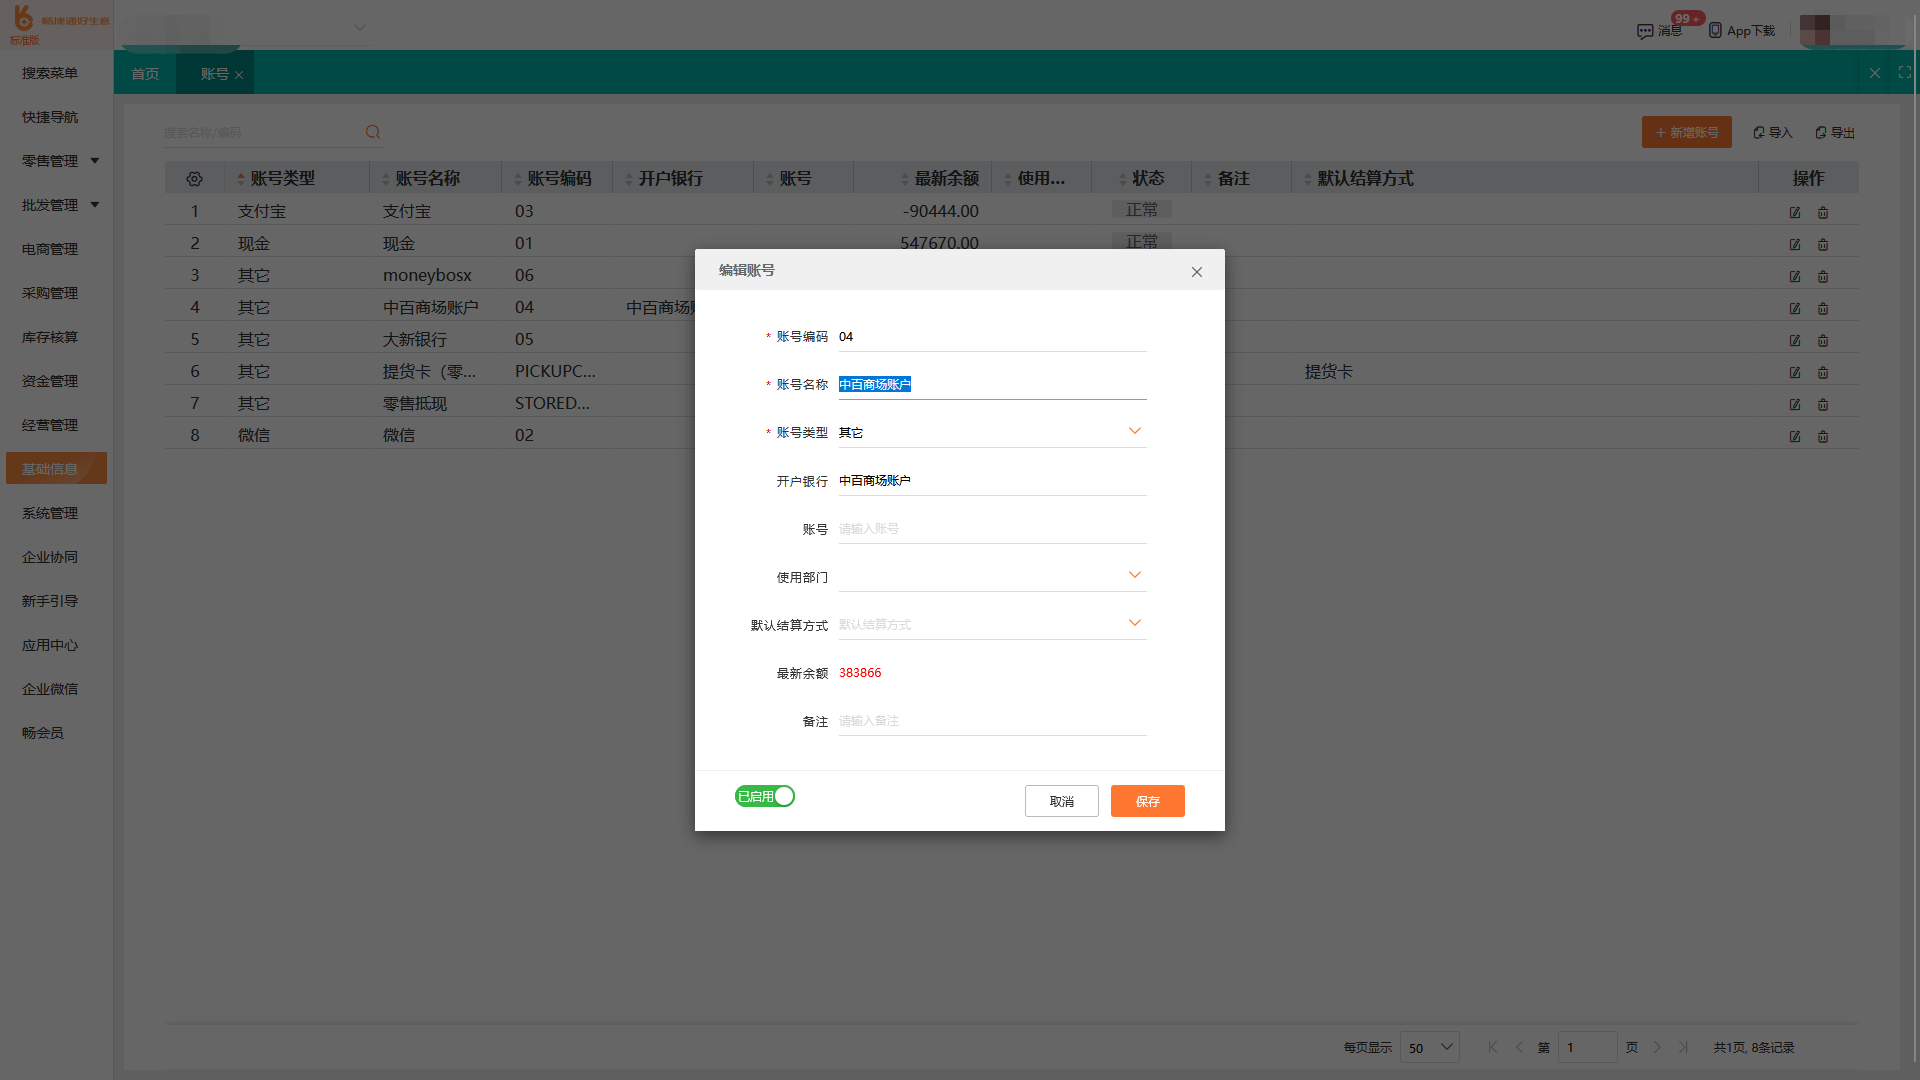Click the import 导入 icon button
This screenshot has width=1920, height=1080.
[x=1774, y=132]
